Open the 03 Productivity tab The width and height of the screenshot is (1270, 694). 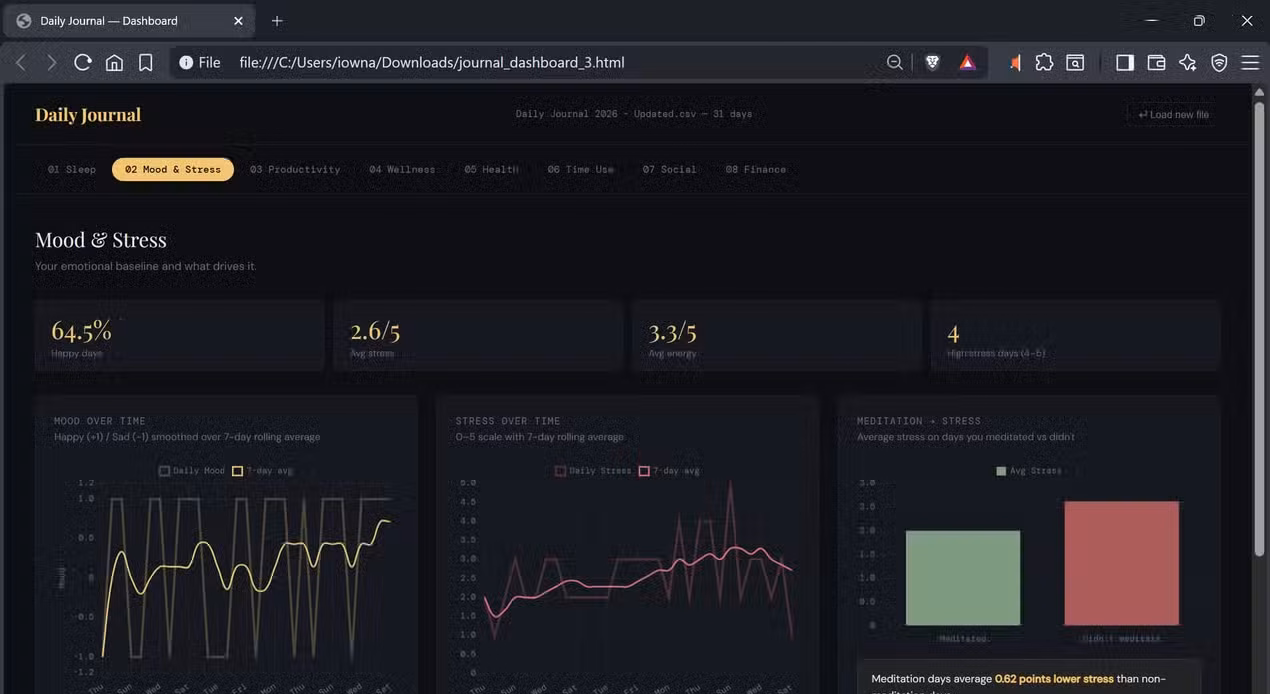[295, 169]
